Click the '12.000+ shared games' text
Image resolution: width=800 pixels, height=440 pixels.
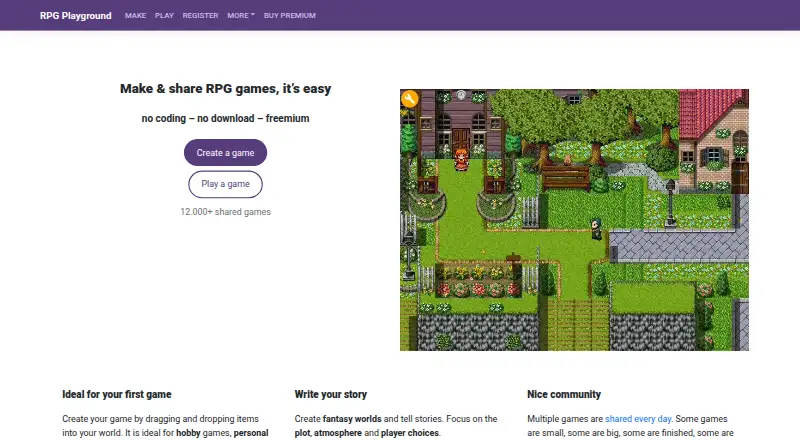[x=226, y=212]
